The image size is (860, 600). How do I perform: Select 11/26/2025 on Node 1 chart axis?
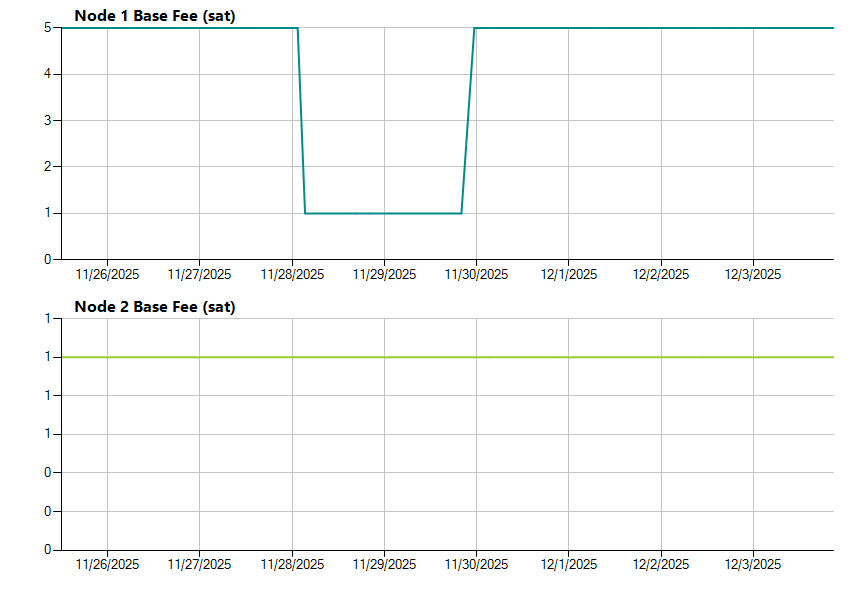tap(107, 274)
